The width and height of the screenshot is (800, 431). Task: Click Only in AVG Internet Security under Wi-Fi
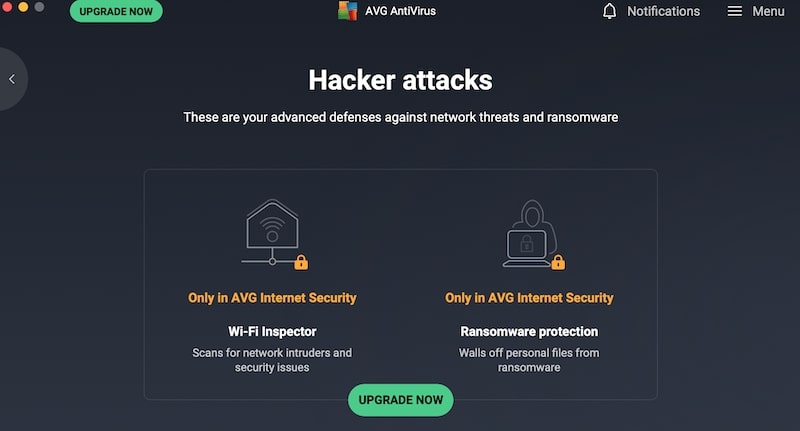pyautogui.click(x=272, y=298)
